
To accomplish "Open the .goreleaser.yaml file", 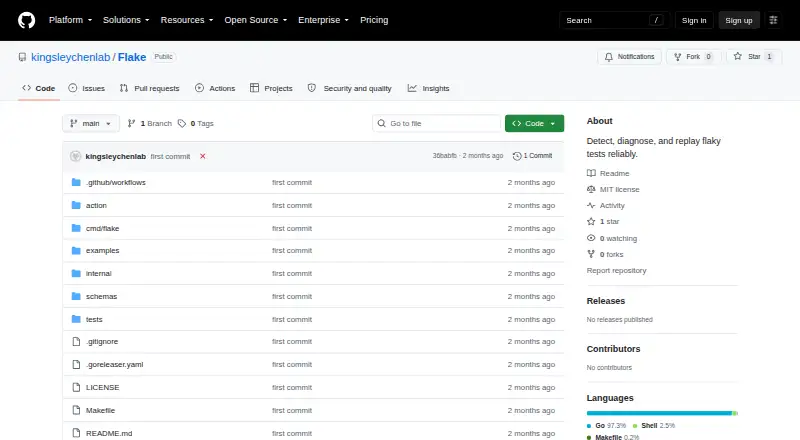I will pos(115,364).
